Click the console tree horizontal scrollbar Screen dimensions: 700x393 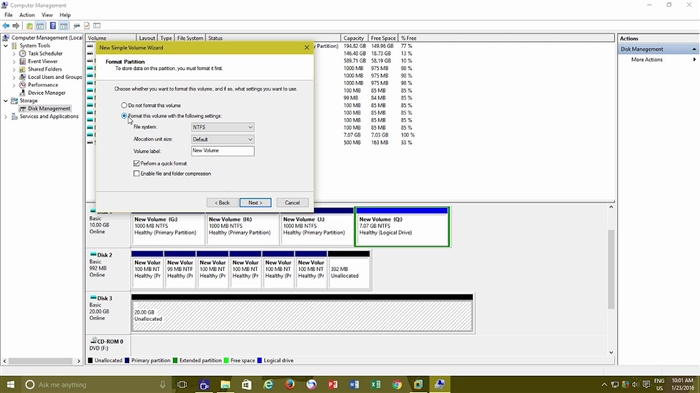pyautogui.click(x=41, y=361)
